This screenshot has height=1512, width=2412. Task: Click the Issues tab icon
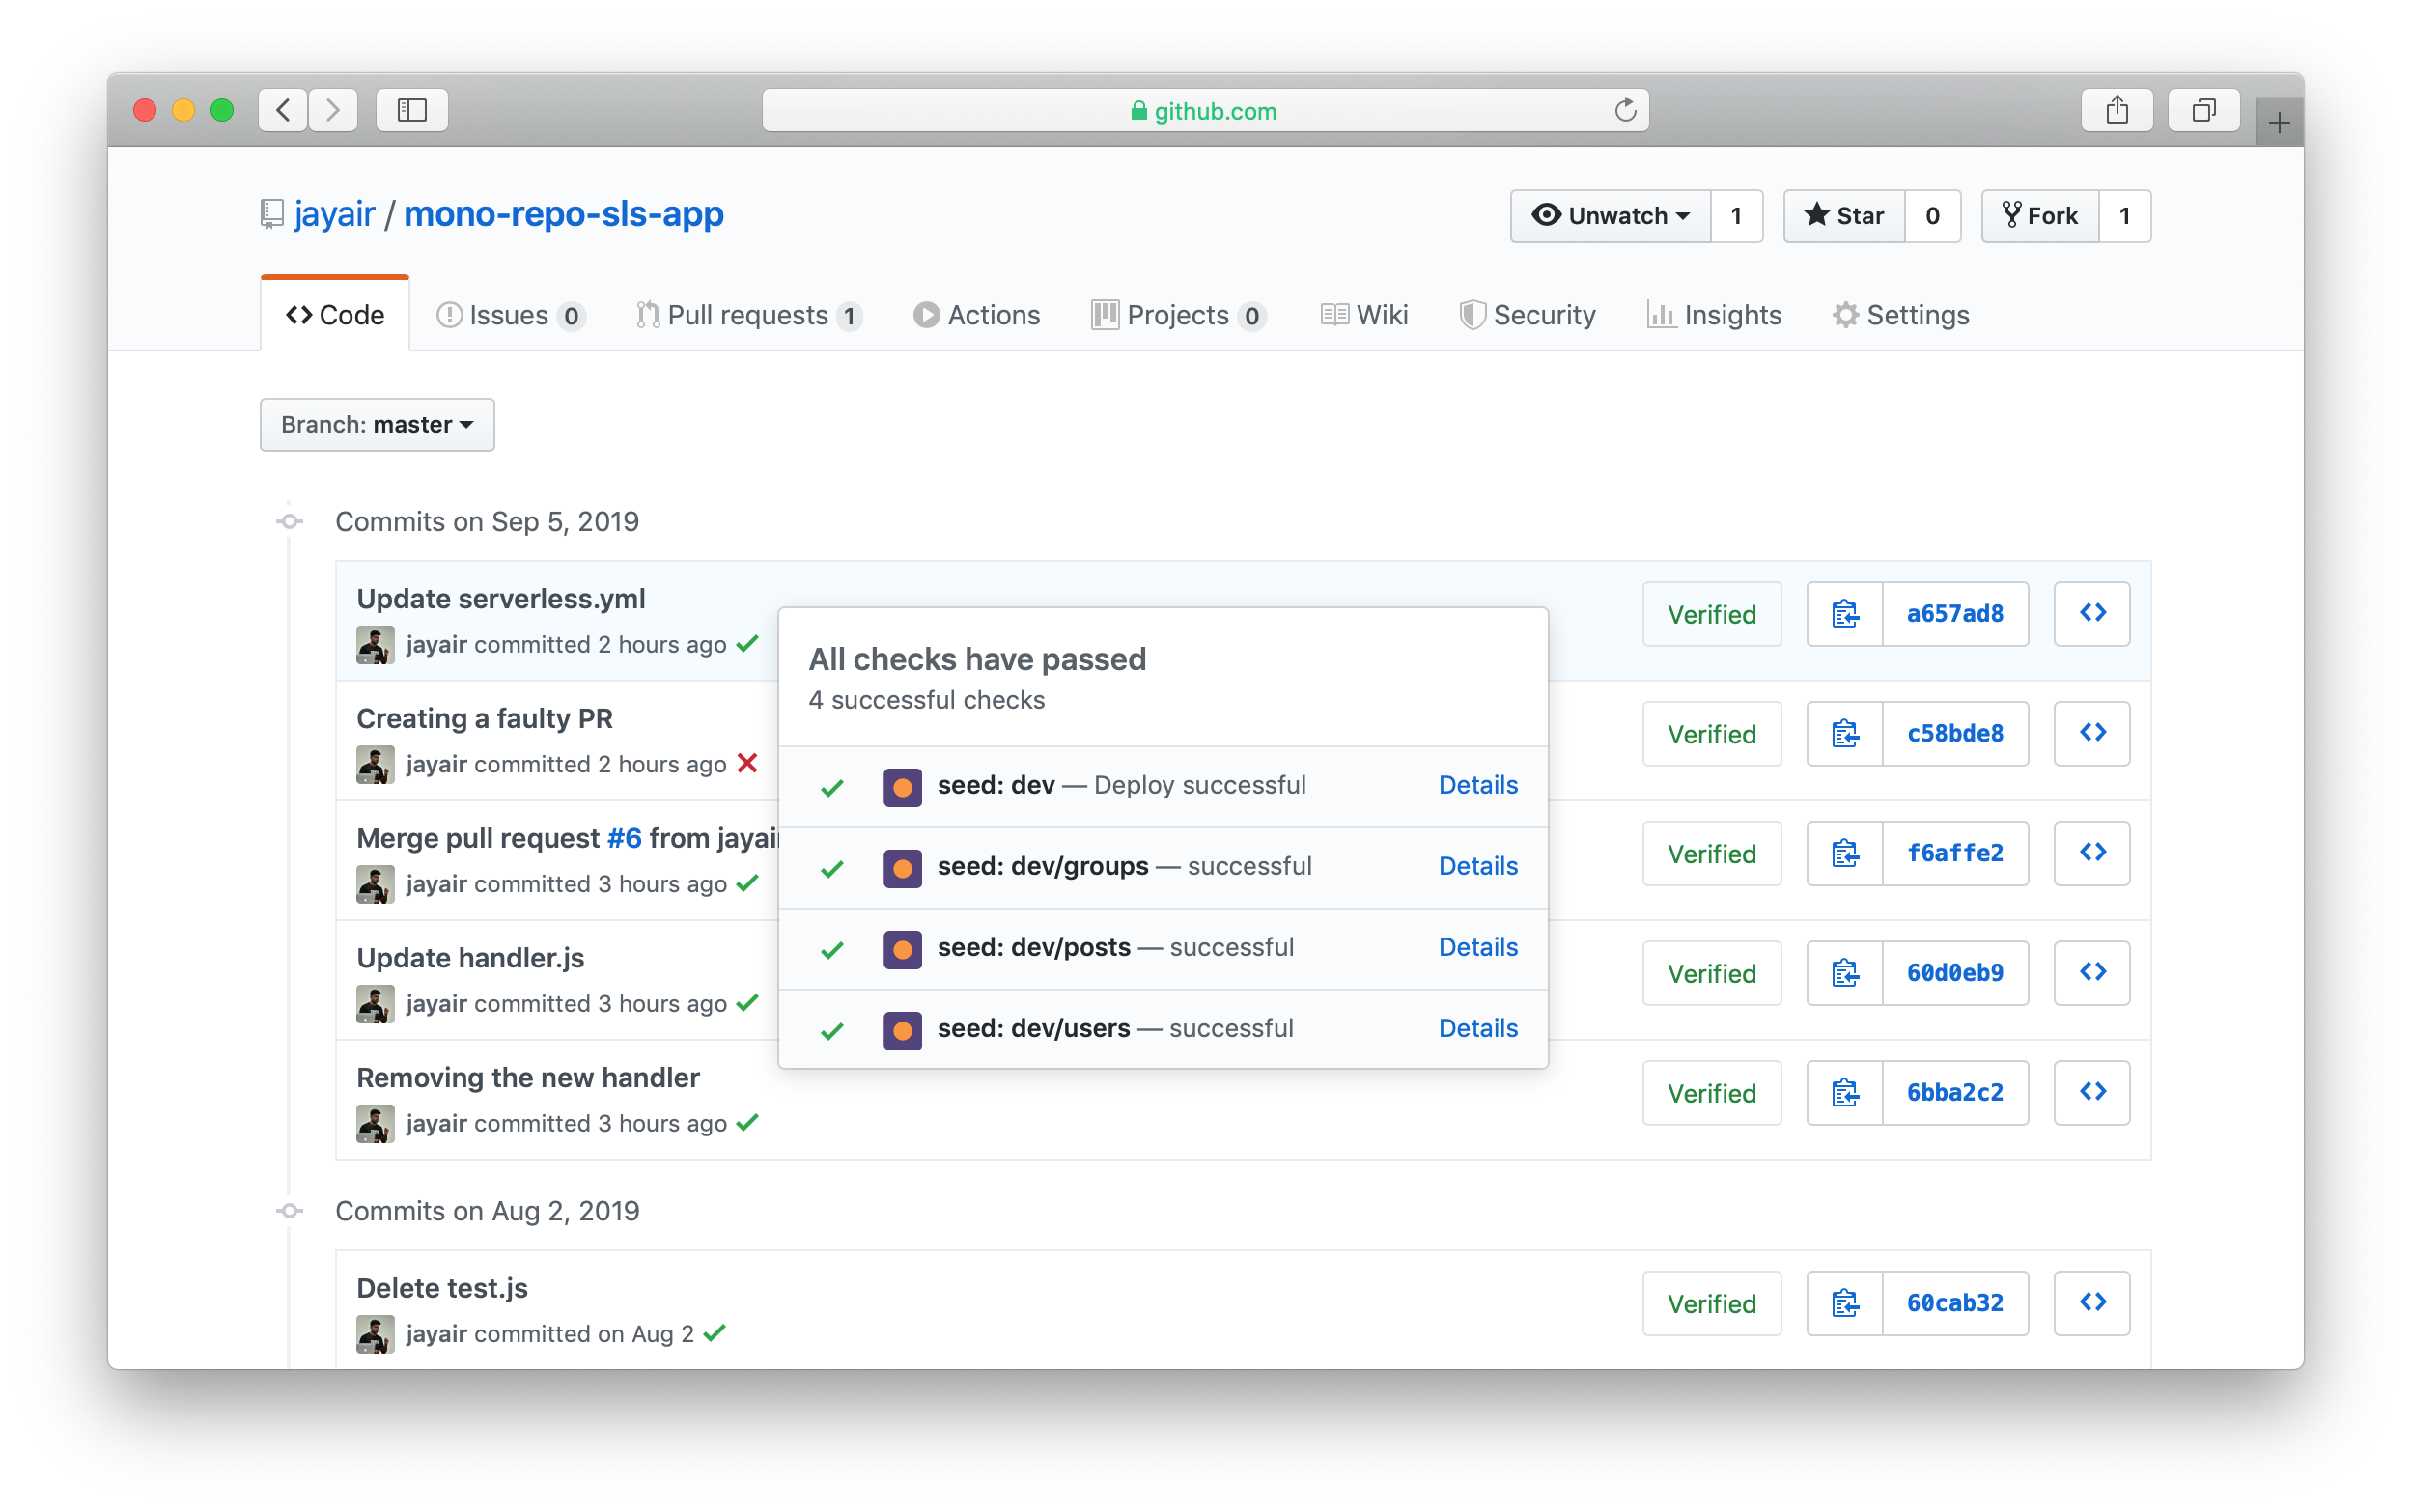click(x=448, y=314)
